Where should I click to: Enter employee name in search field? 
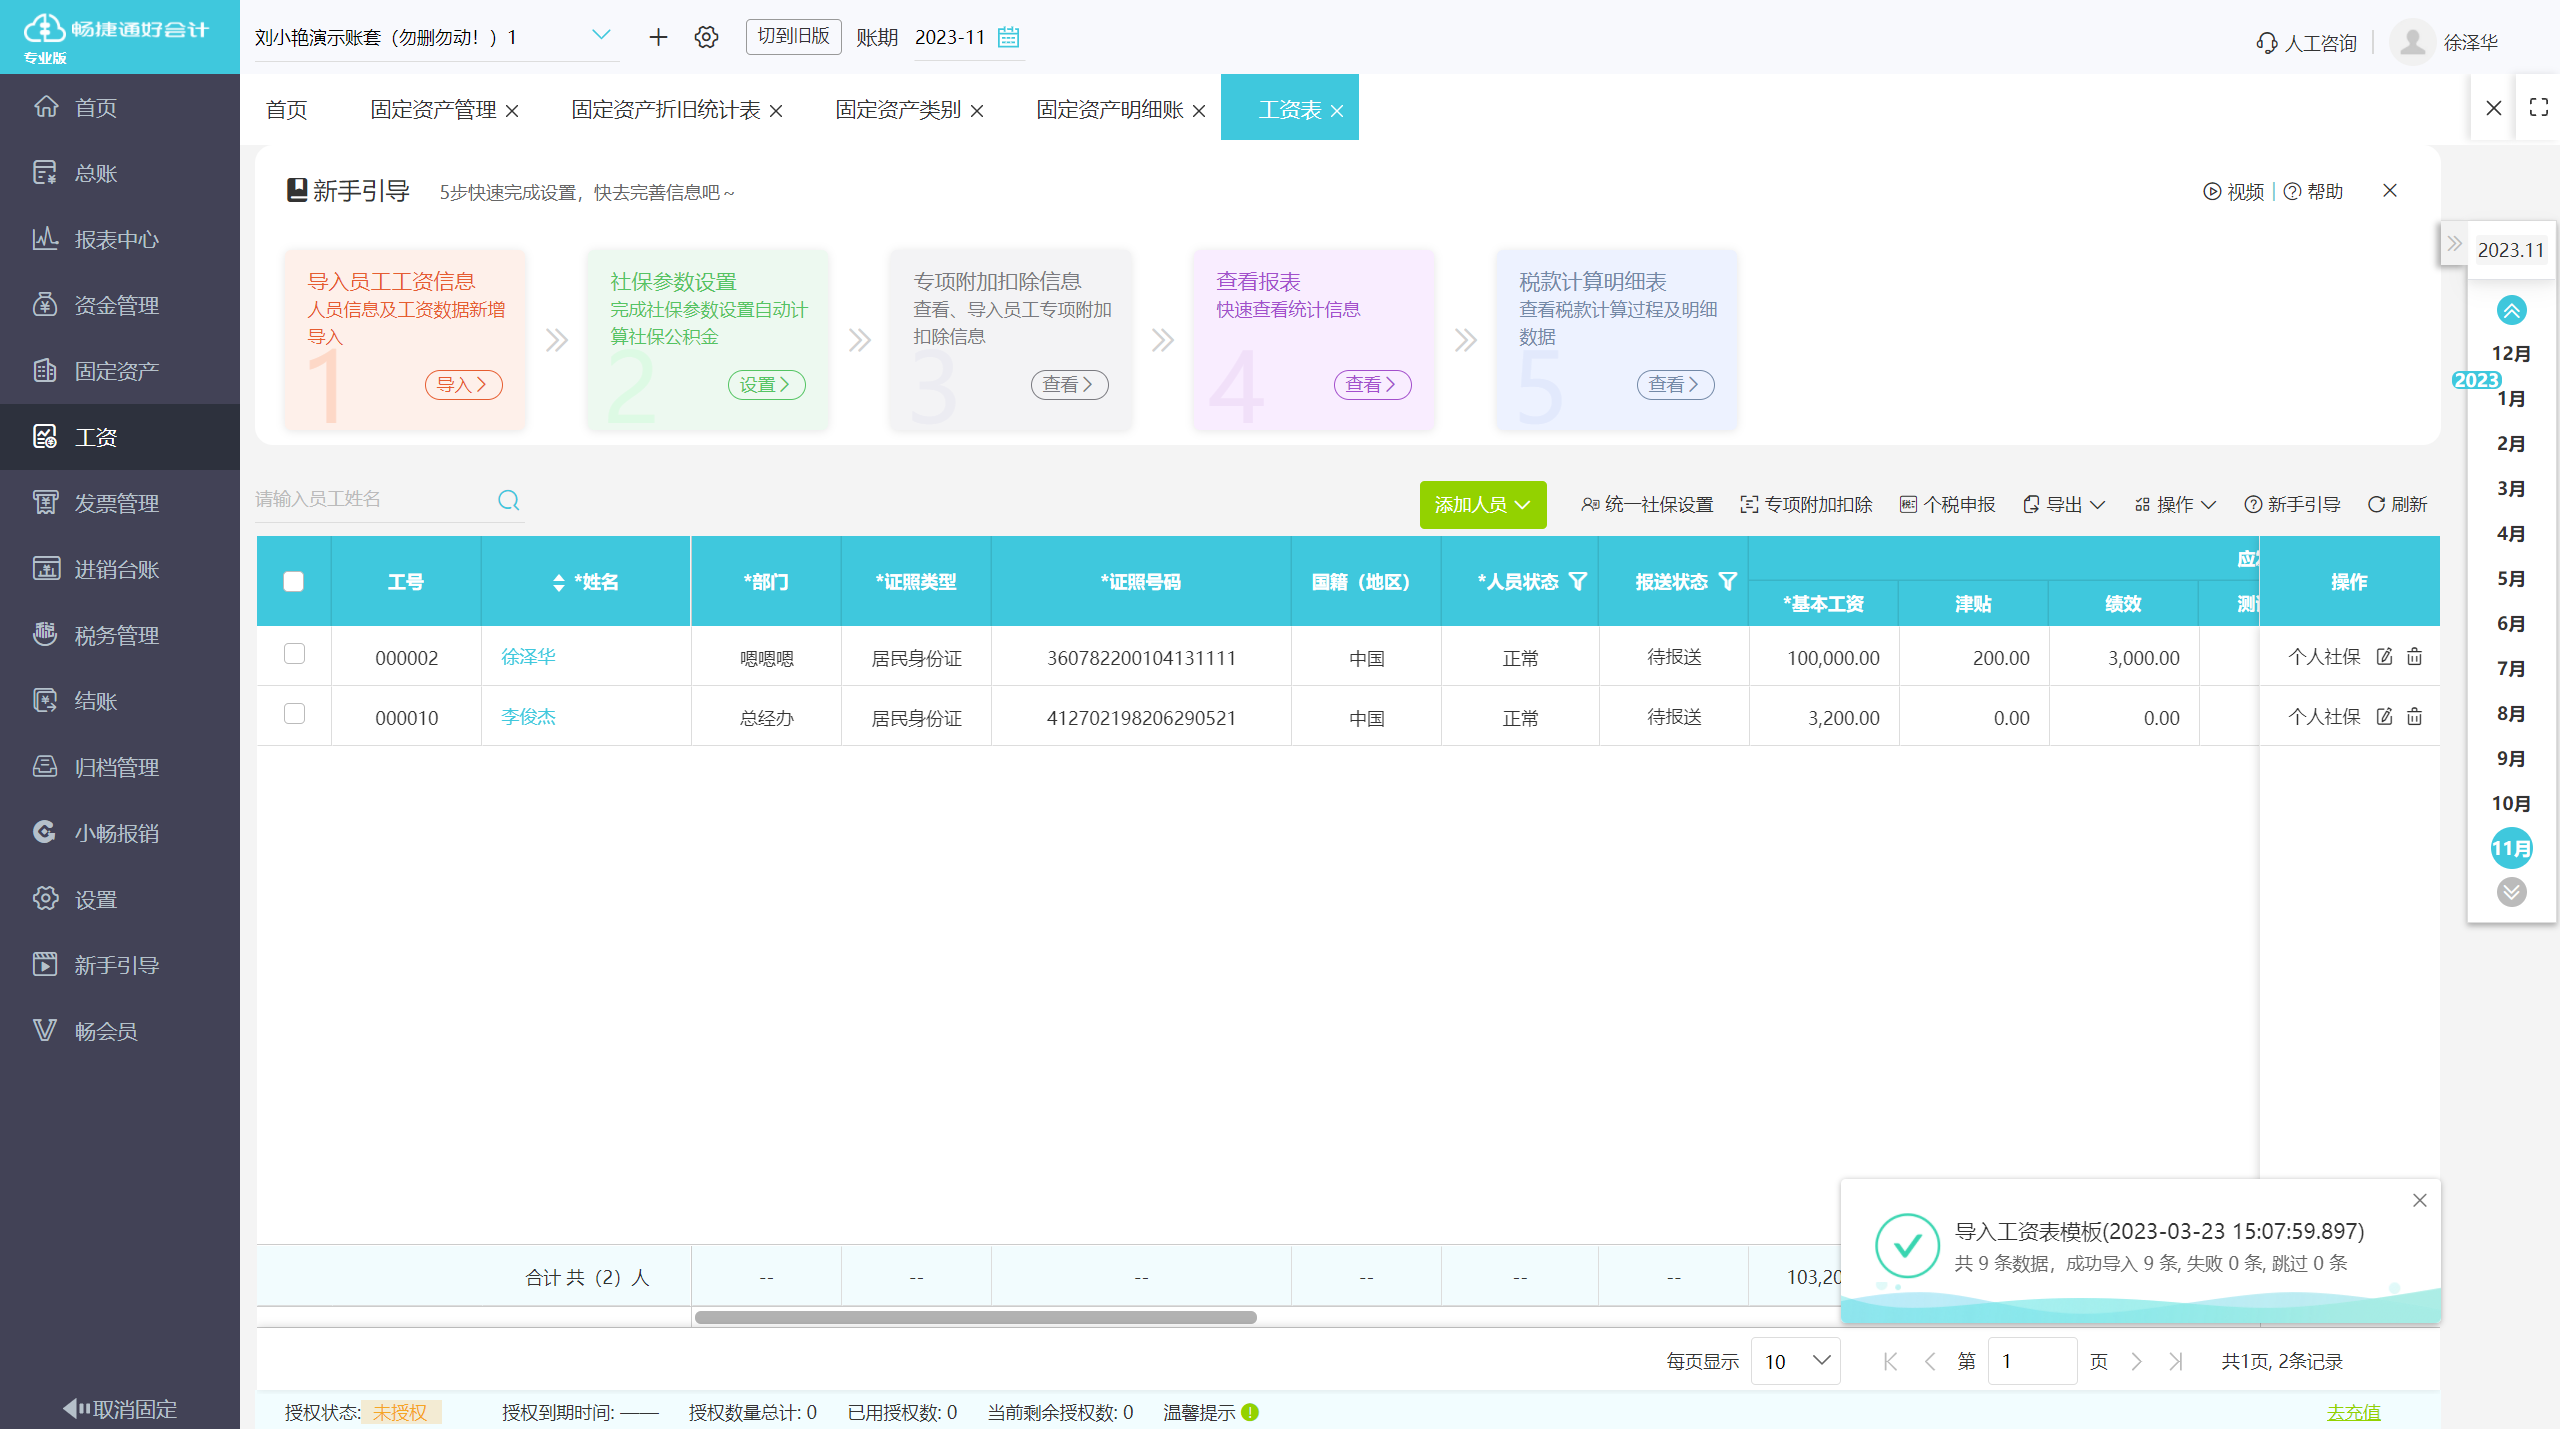tap(371, 497)
